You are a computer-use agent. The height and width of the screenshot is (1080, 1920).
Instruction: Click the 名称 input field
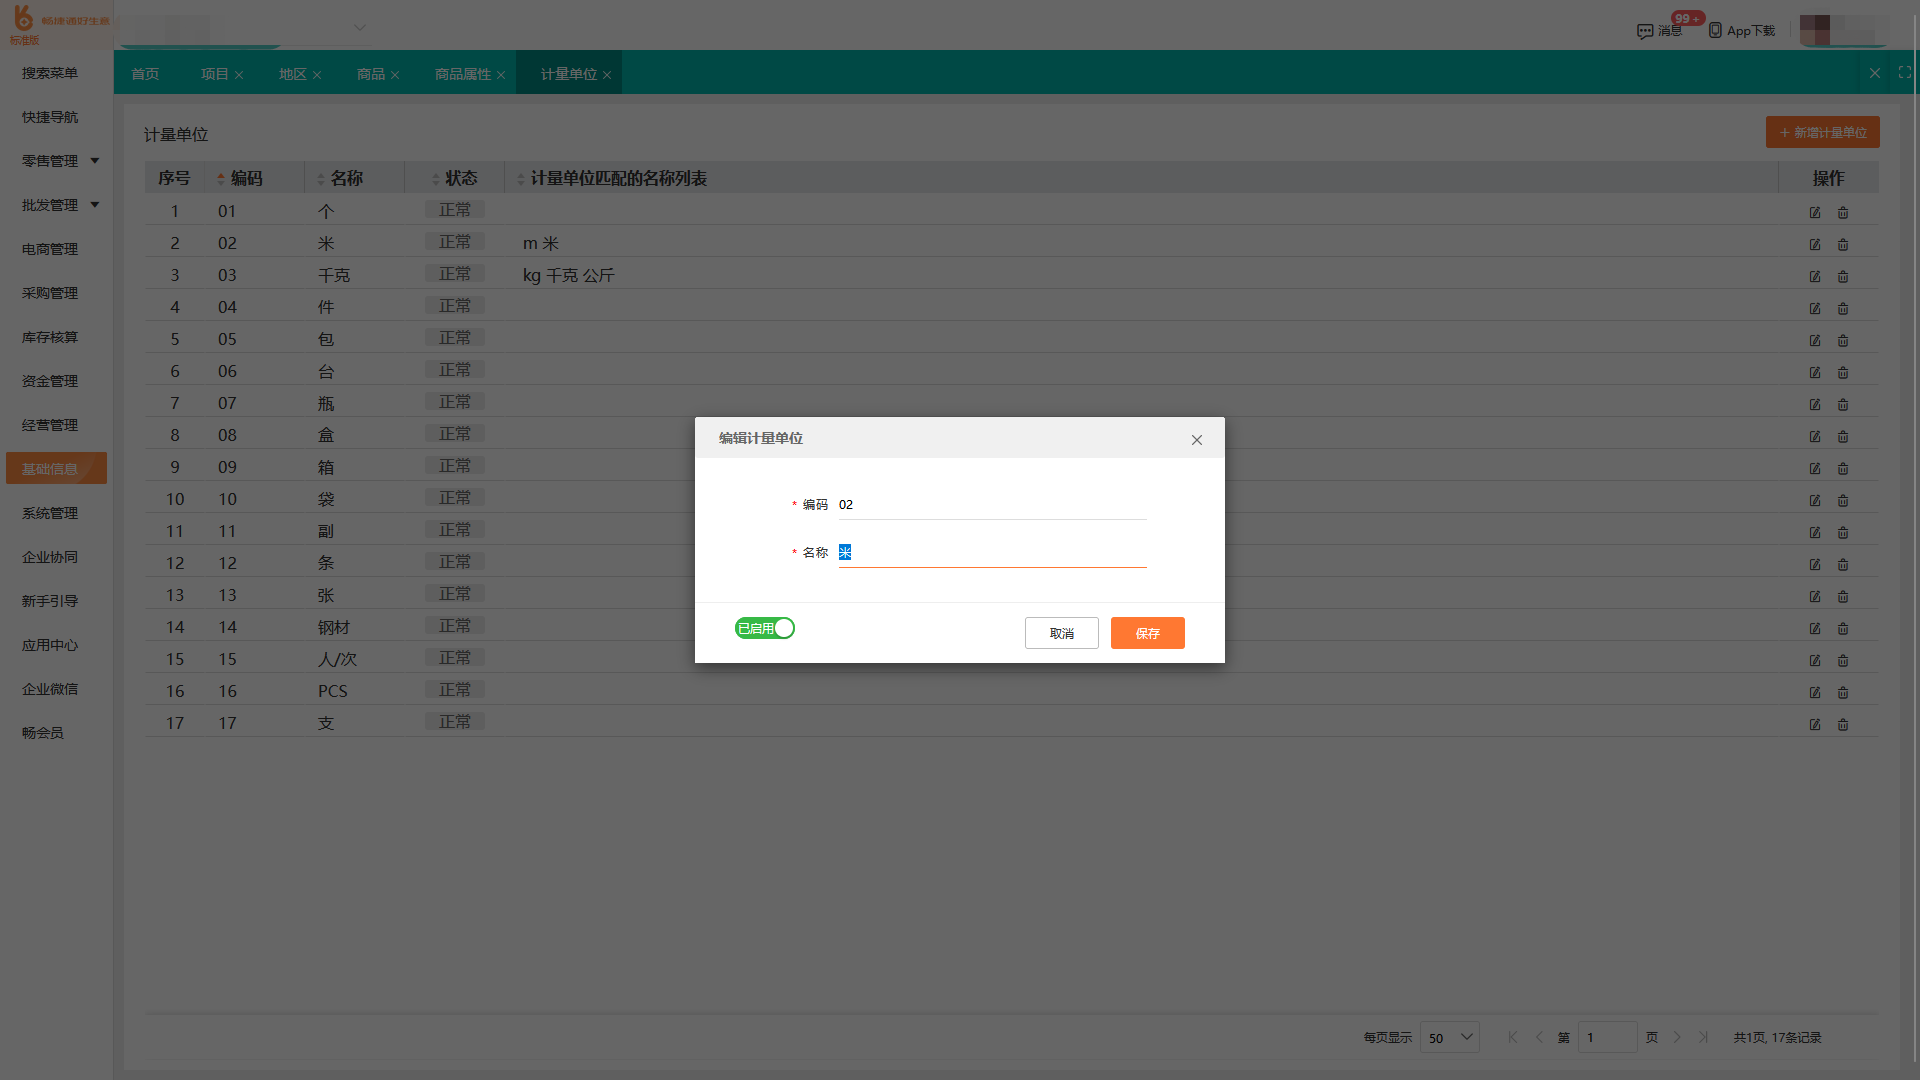point(992,553)
